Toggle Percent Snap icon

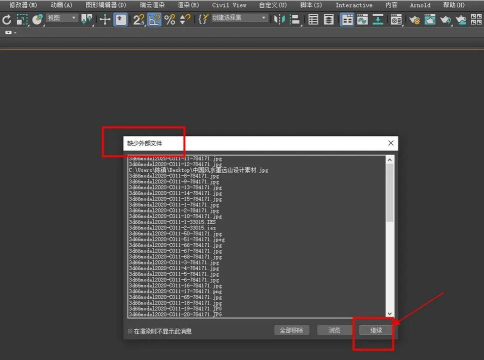tap(170, 20)
